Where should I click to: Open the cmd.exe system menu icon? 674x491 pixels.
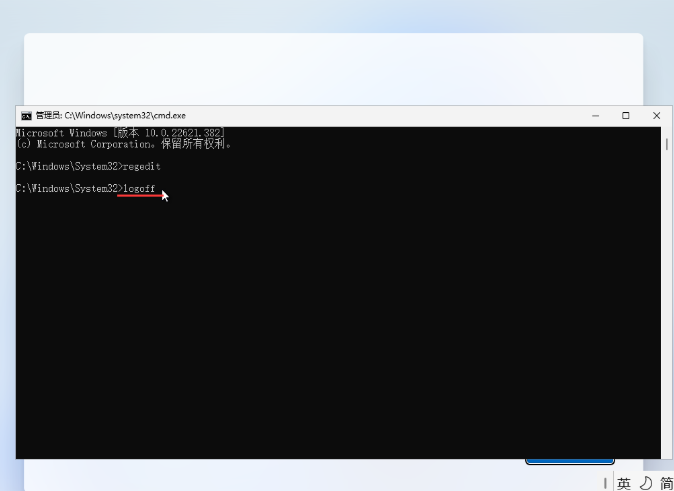point(26,116)
